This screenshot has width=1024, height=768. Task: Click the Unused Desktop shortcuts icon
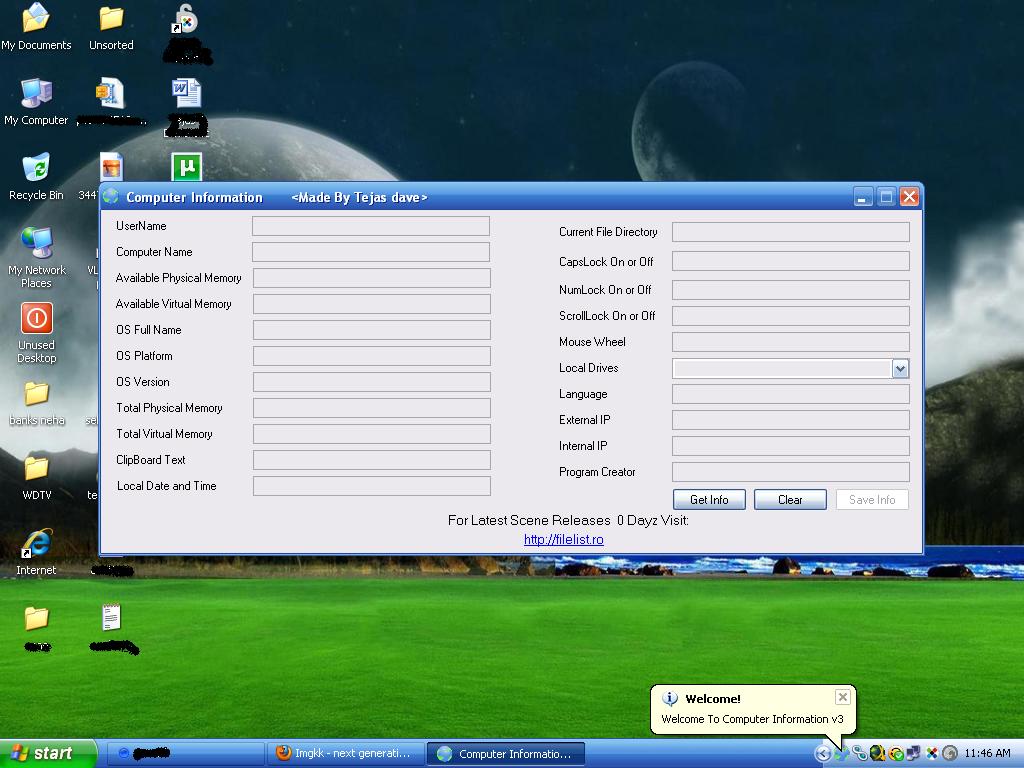(x=36, y=319)
